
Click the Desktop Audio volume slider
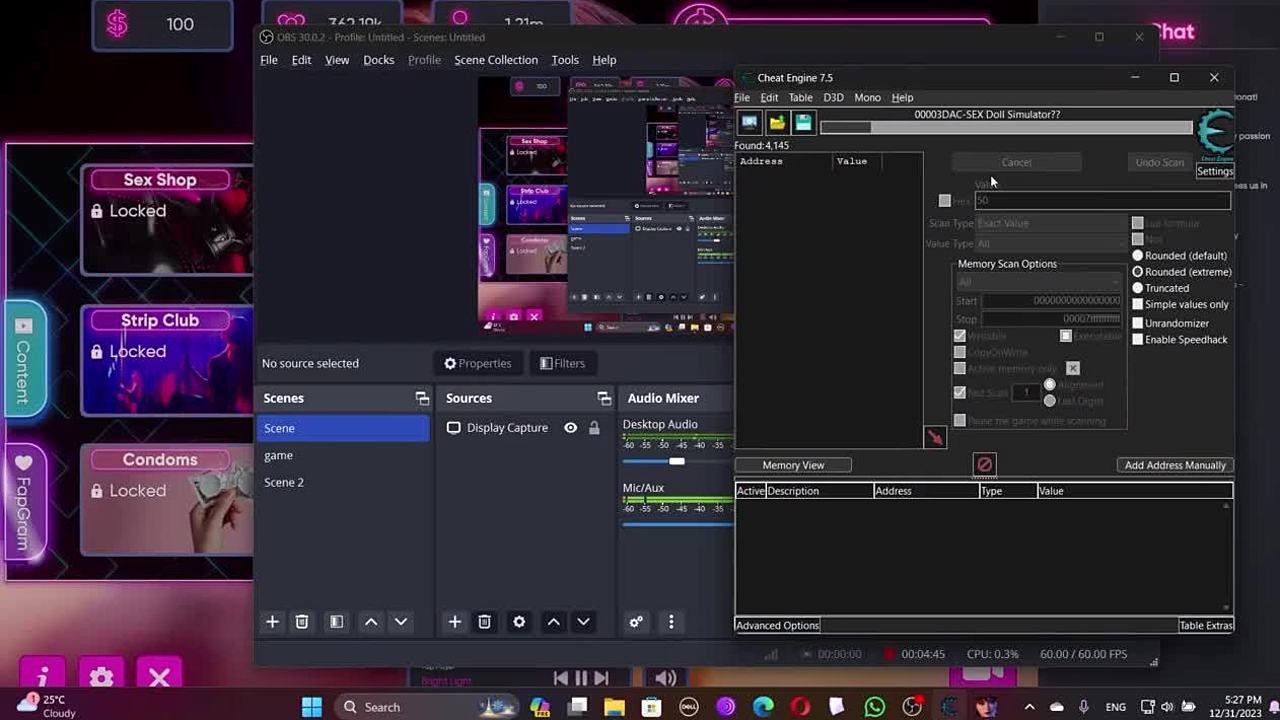click(677, 461)
